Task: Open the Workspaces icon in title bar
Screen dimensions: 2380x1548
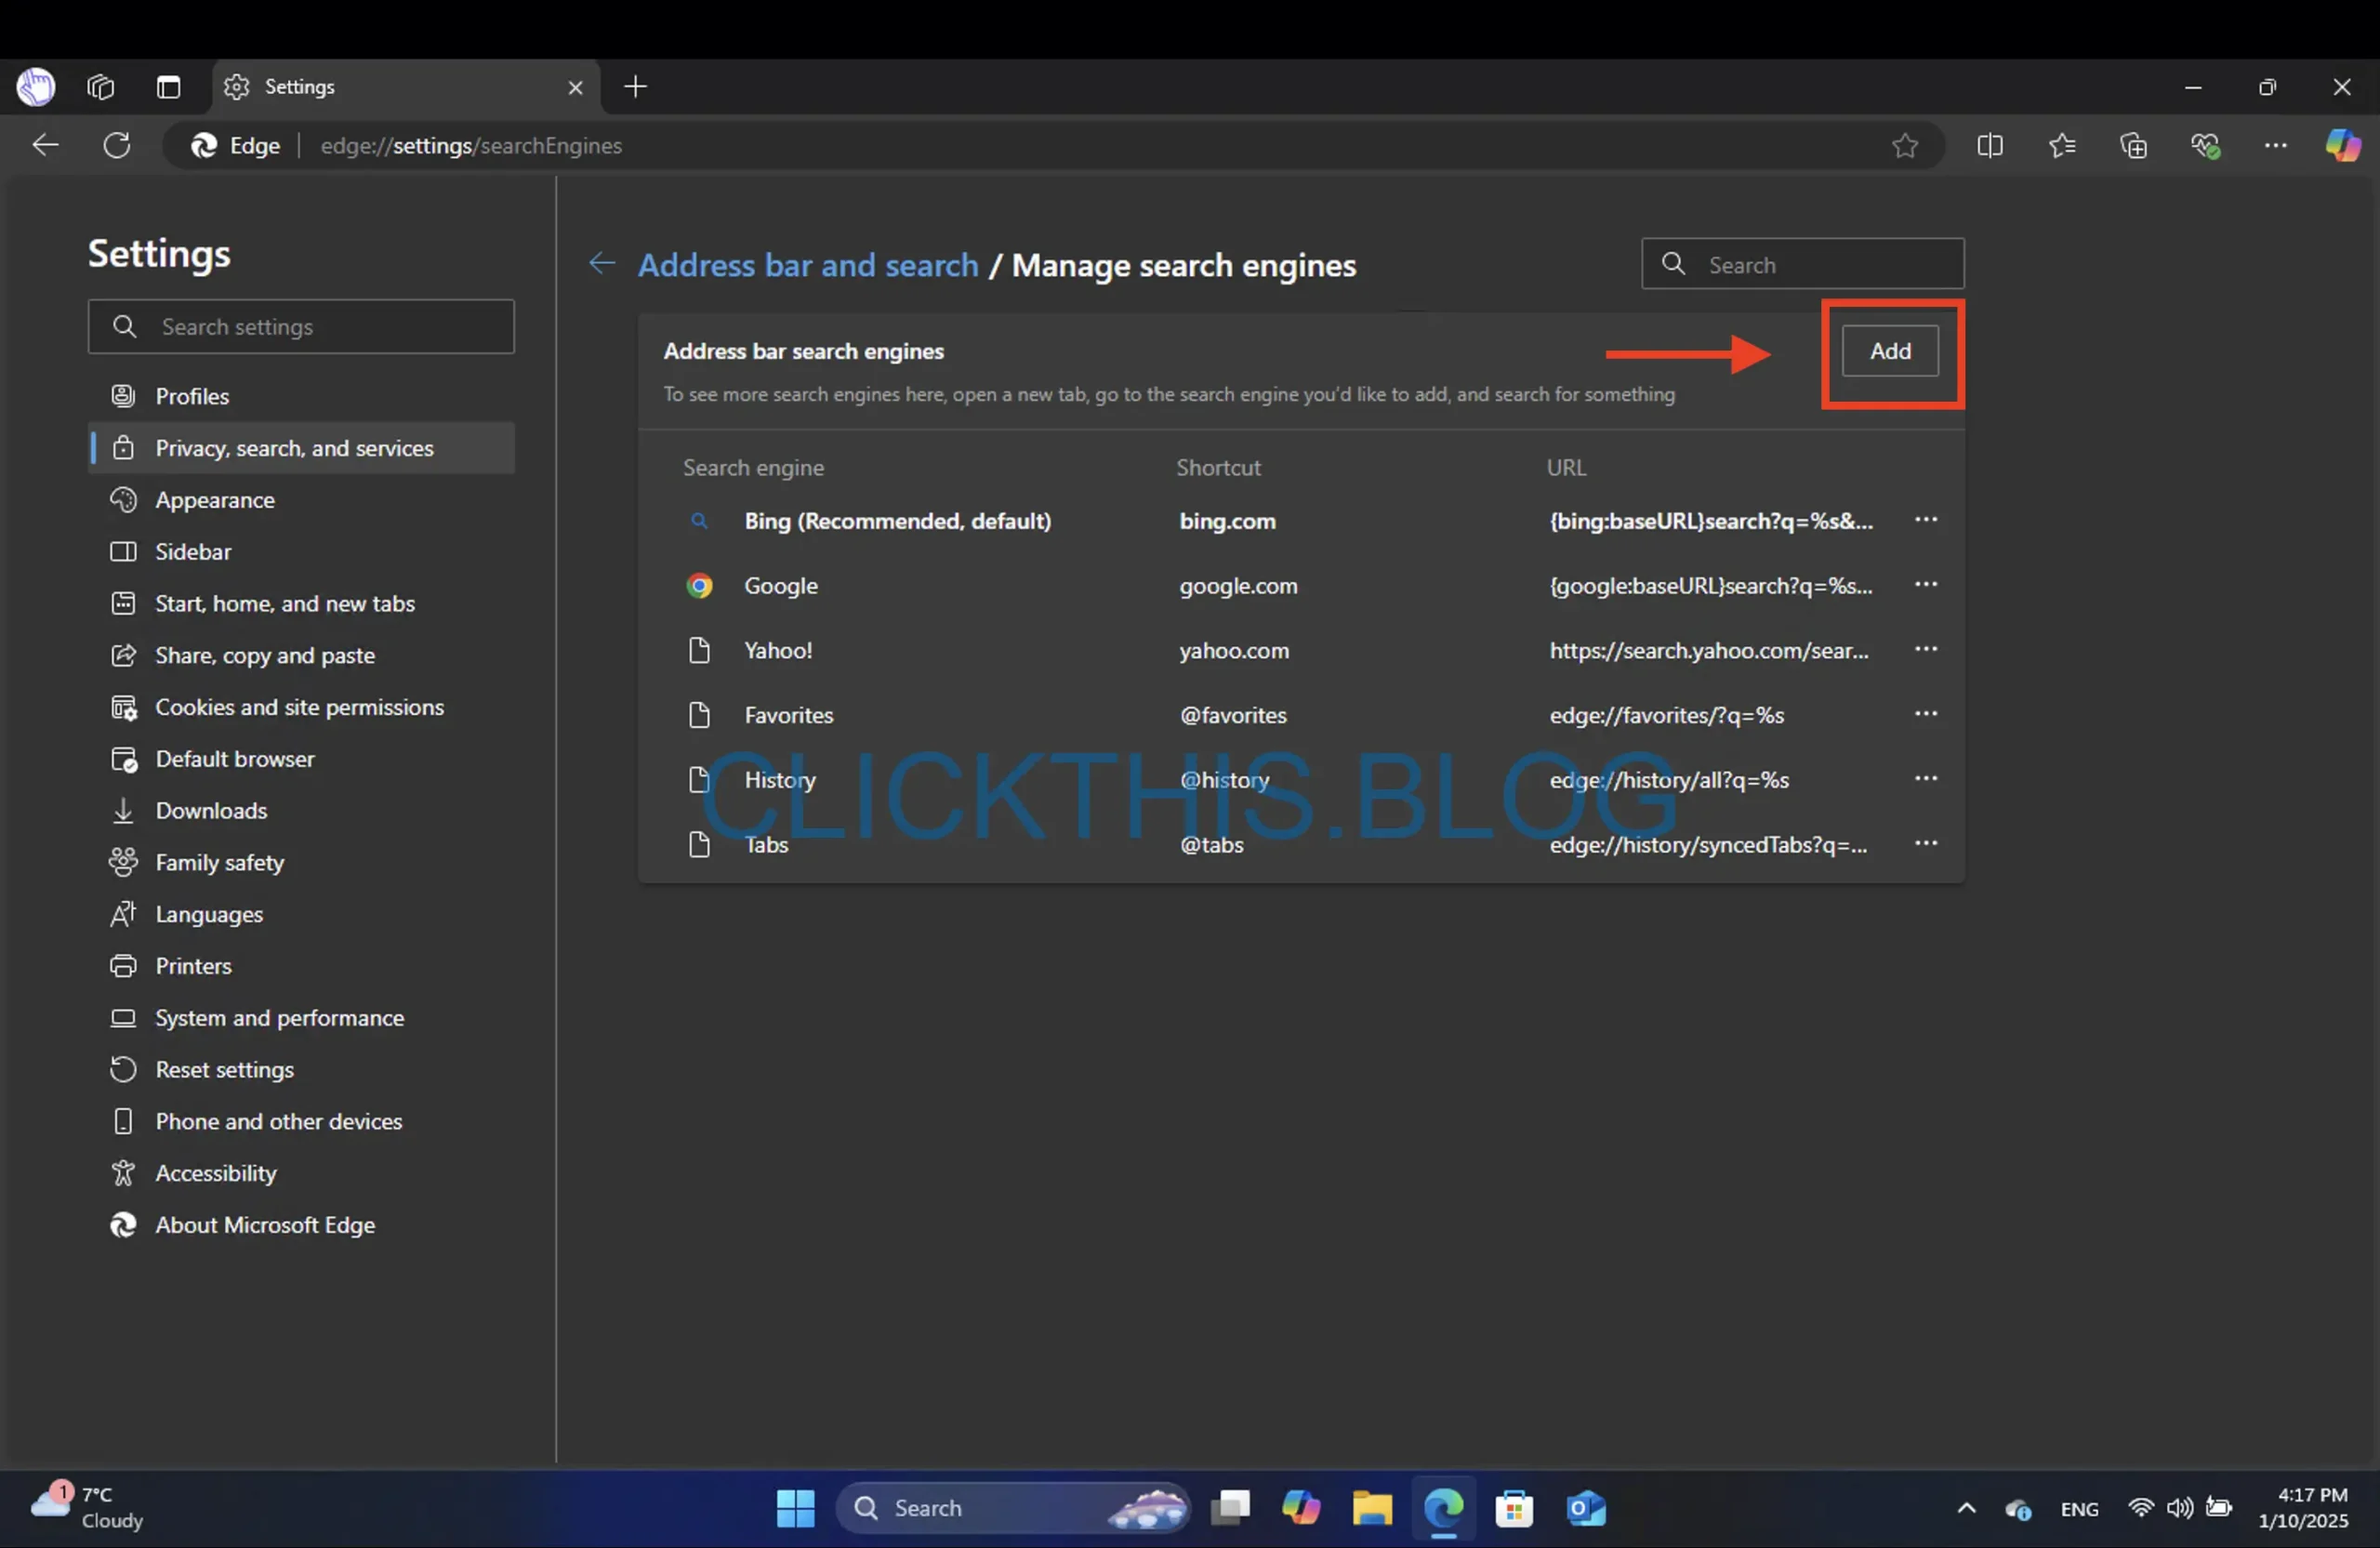Action: (101, 87)
